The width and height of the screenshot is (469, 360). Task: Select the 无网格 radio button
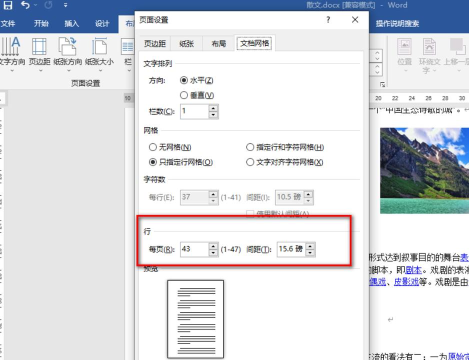153,147
